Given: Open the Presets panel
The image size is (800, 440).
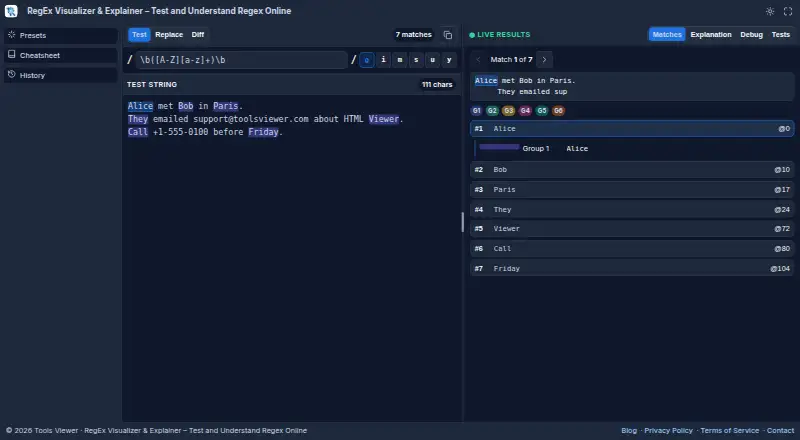Looking at the screenshot, I should (61, 35).
